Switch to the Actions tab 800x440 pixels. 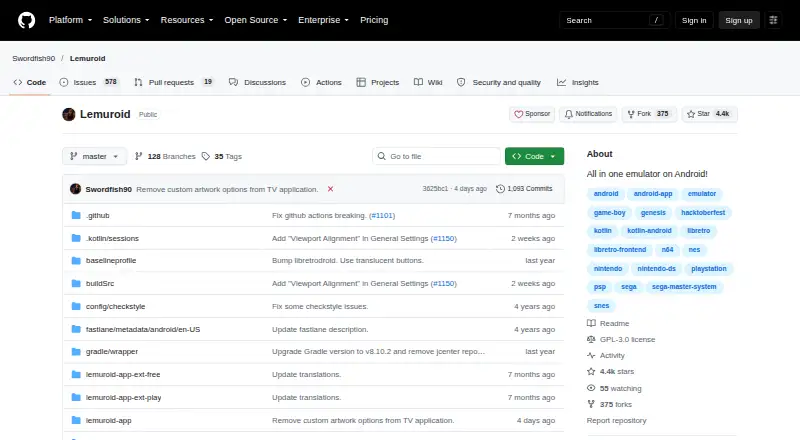321,82
